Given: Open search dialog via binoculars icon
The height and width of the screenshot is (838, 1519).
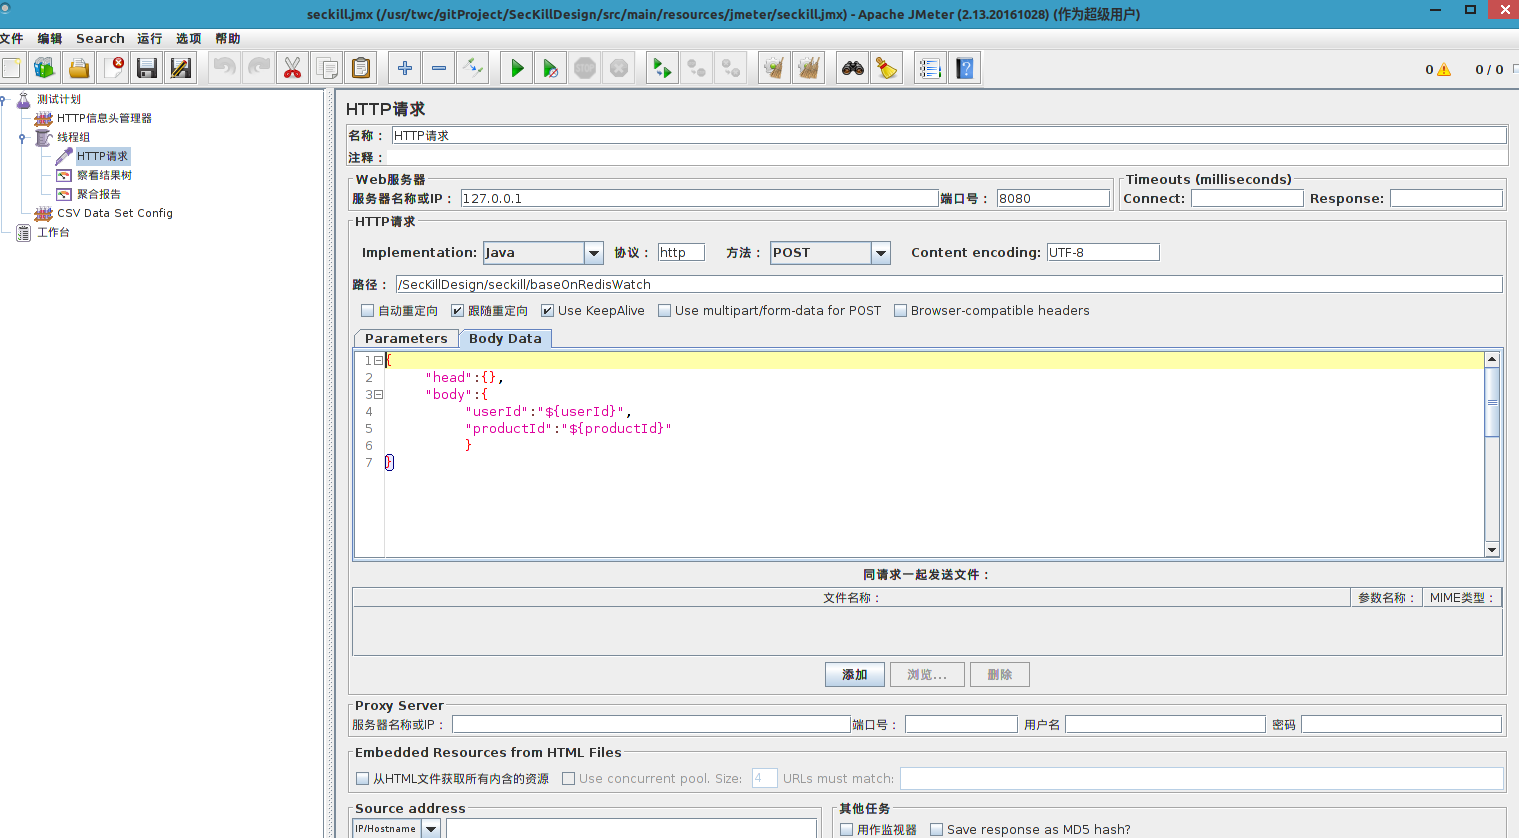Looking at the screenshot, I should tap(852, 67).
